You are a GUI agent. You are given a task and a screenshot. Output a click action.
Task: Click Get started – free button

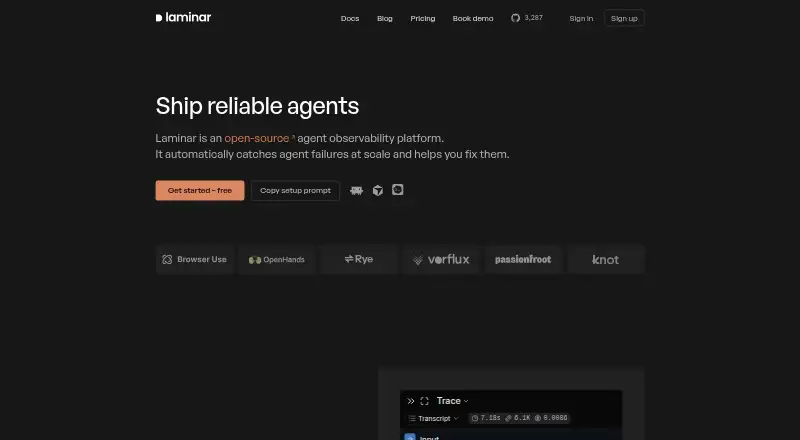click(200, 190)
